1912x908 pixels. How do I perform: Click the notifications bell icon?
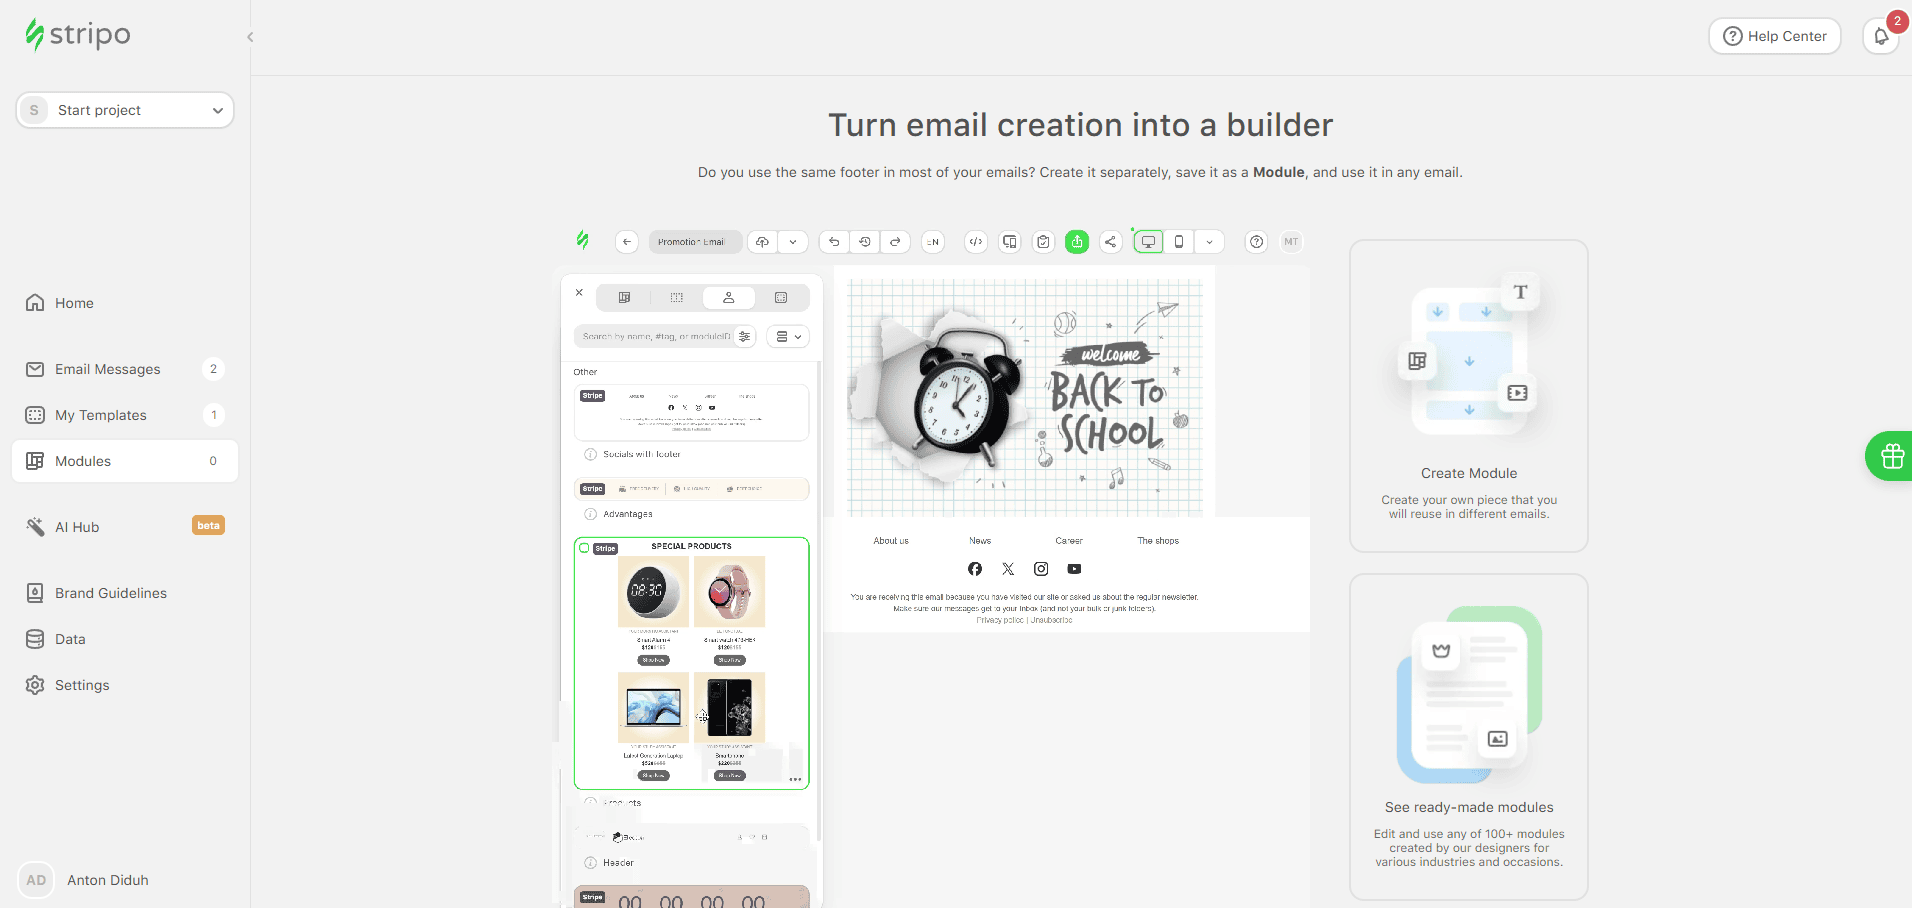pos(1880,36)
